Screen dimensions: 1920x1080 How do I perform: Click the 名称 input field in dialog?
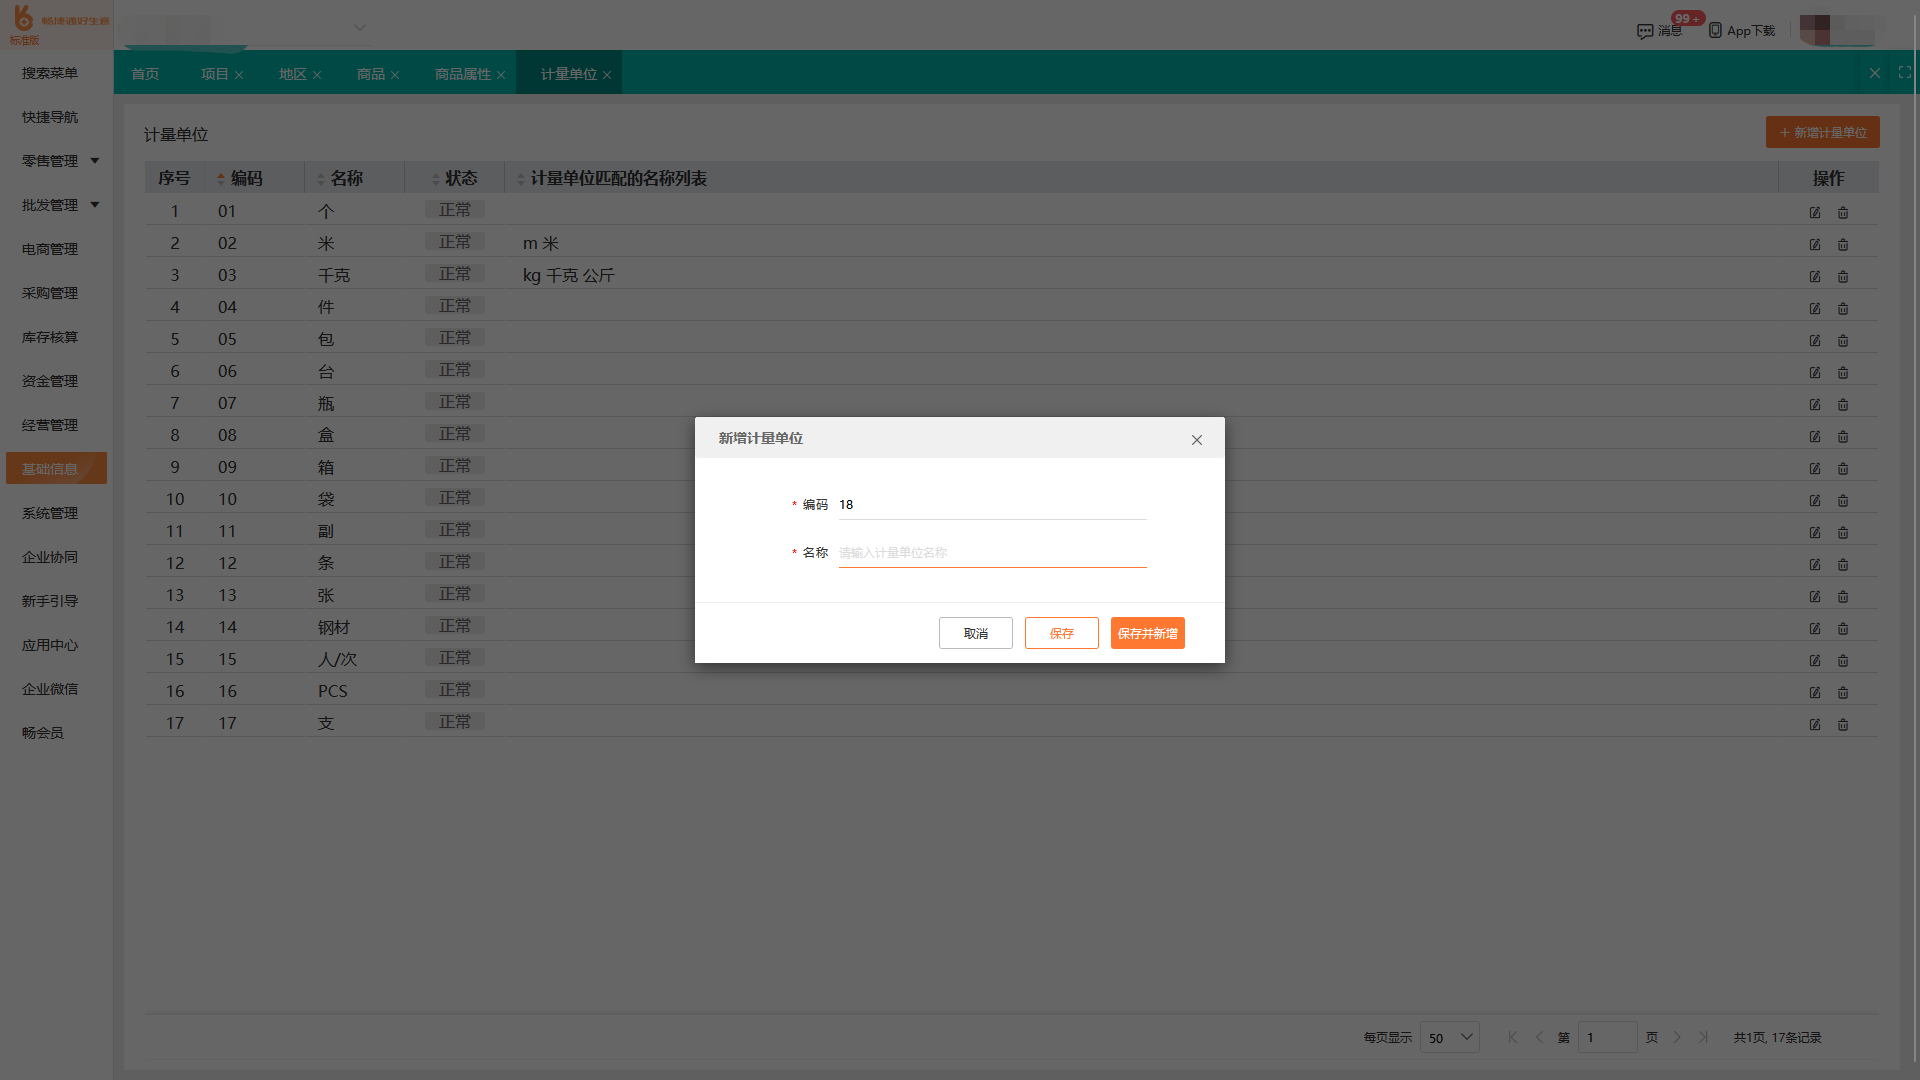pyautogui.click(x=990, y=553)
